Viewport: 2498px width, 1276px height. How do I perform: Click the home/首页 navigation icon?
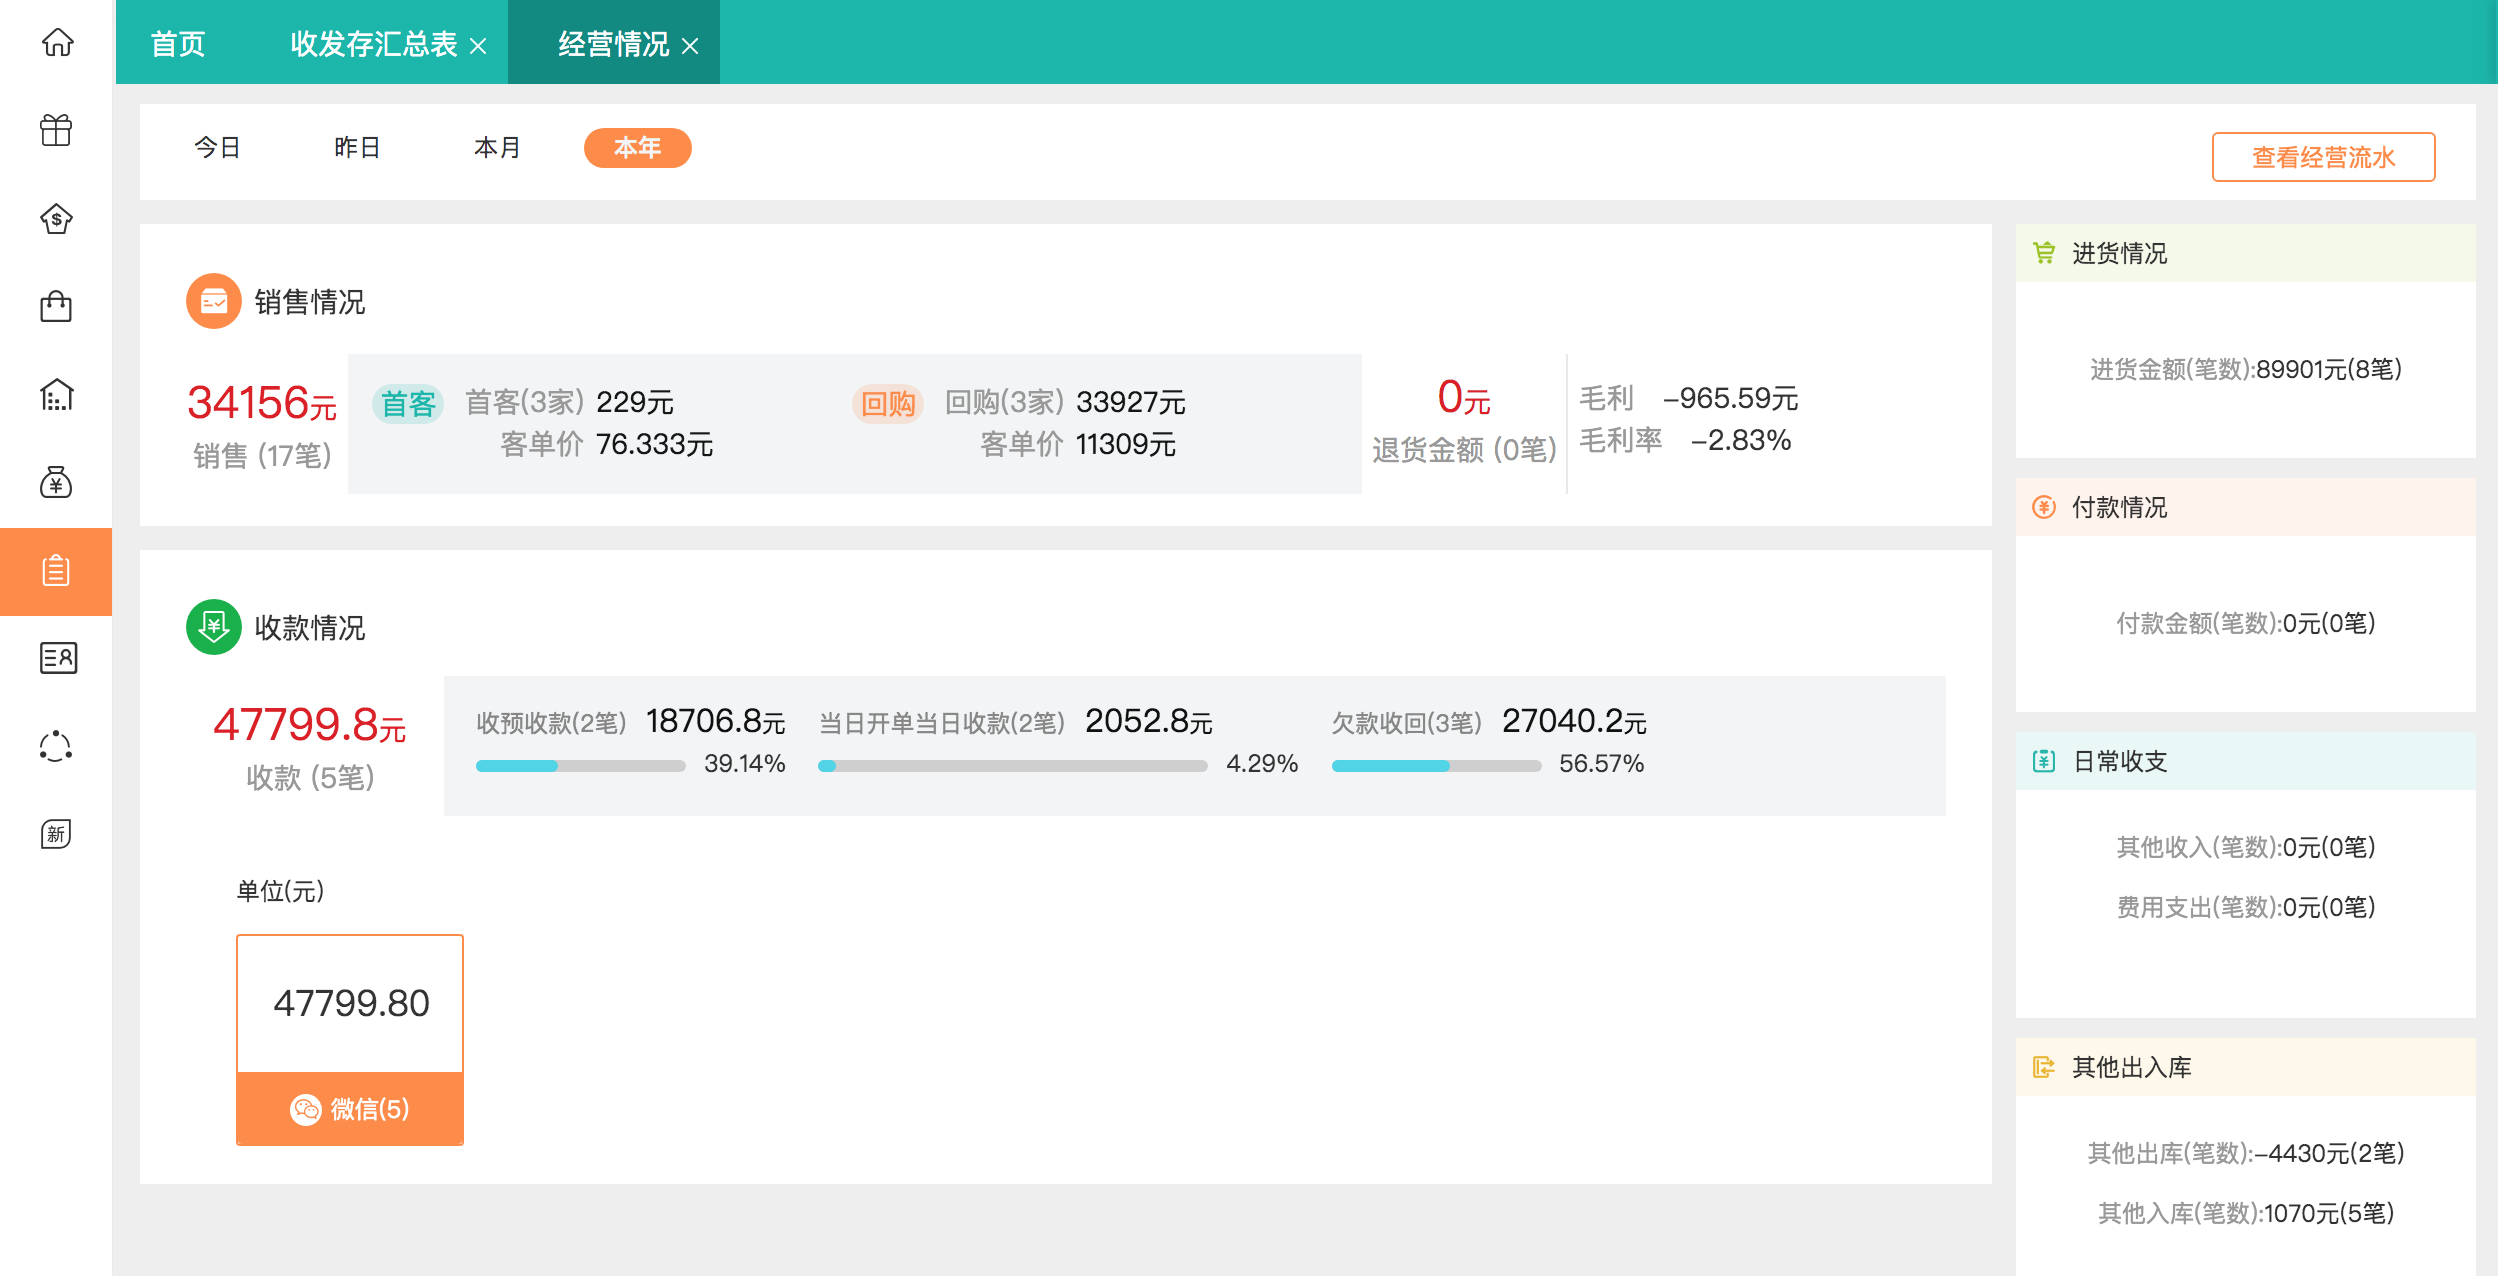57,42
